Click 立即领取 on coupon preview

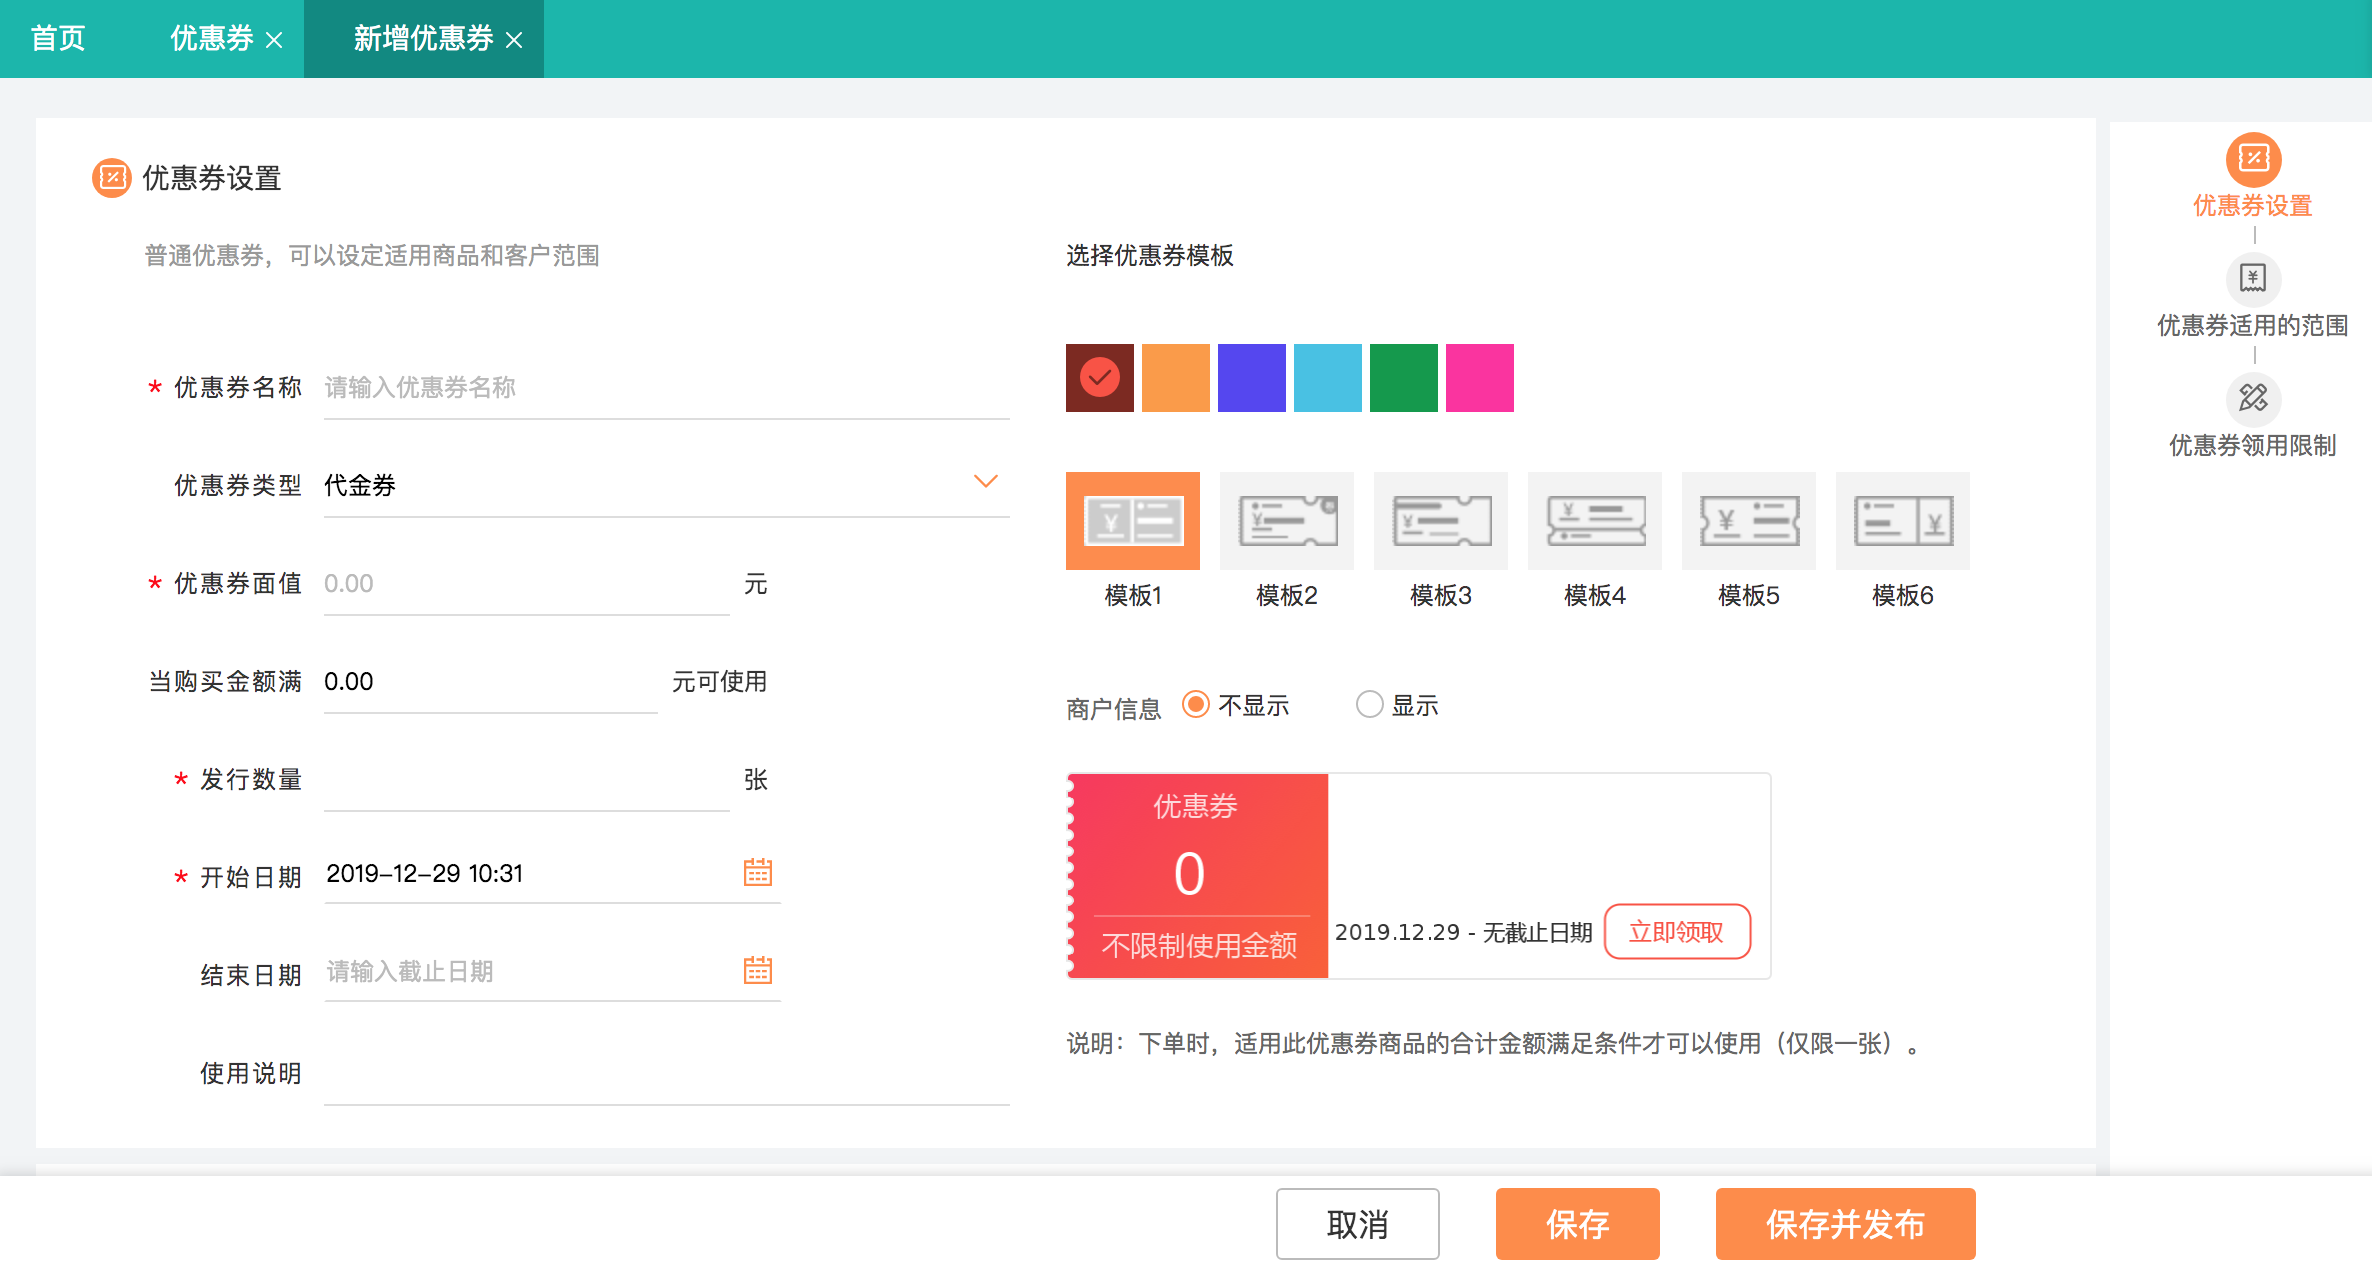(x=1675, y=932)
